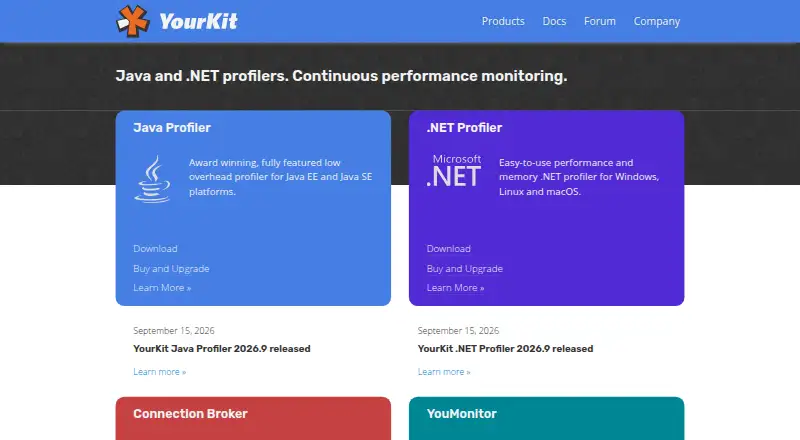Click the September 15, 2026 date above Java news
This screenshot has height=440, width=800.
point(173,331)
